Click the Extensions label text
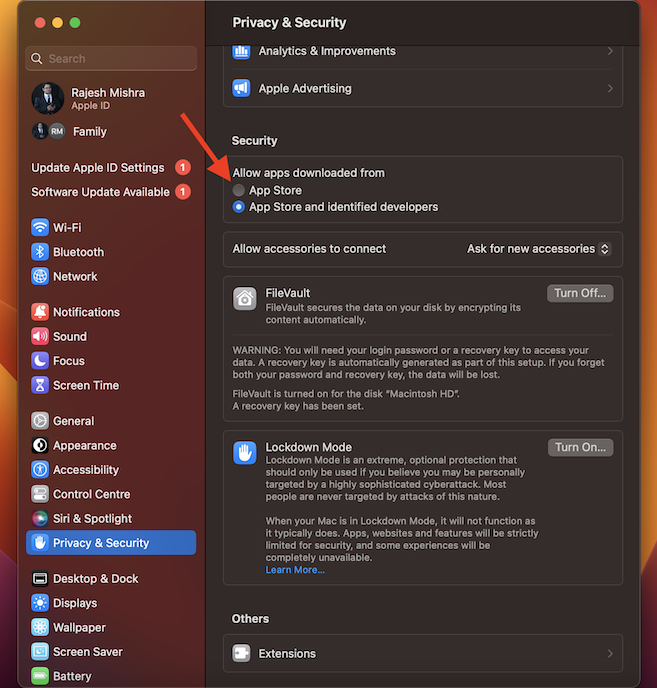 [x=287, y=654]
